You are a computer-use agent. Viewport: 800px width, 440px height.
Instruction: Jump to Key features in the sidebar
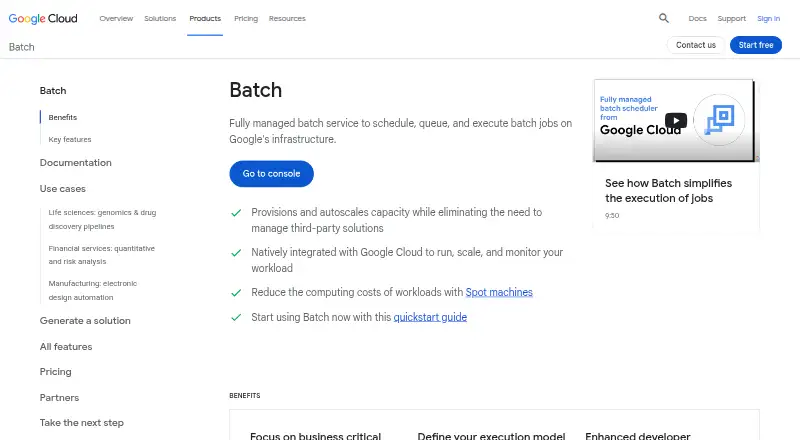click(x=70, y=139)
